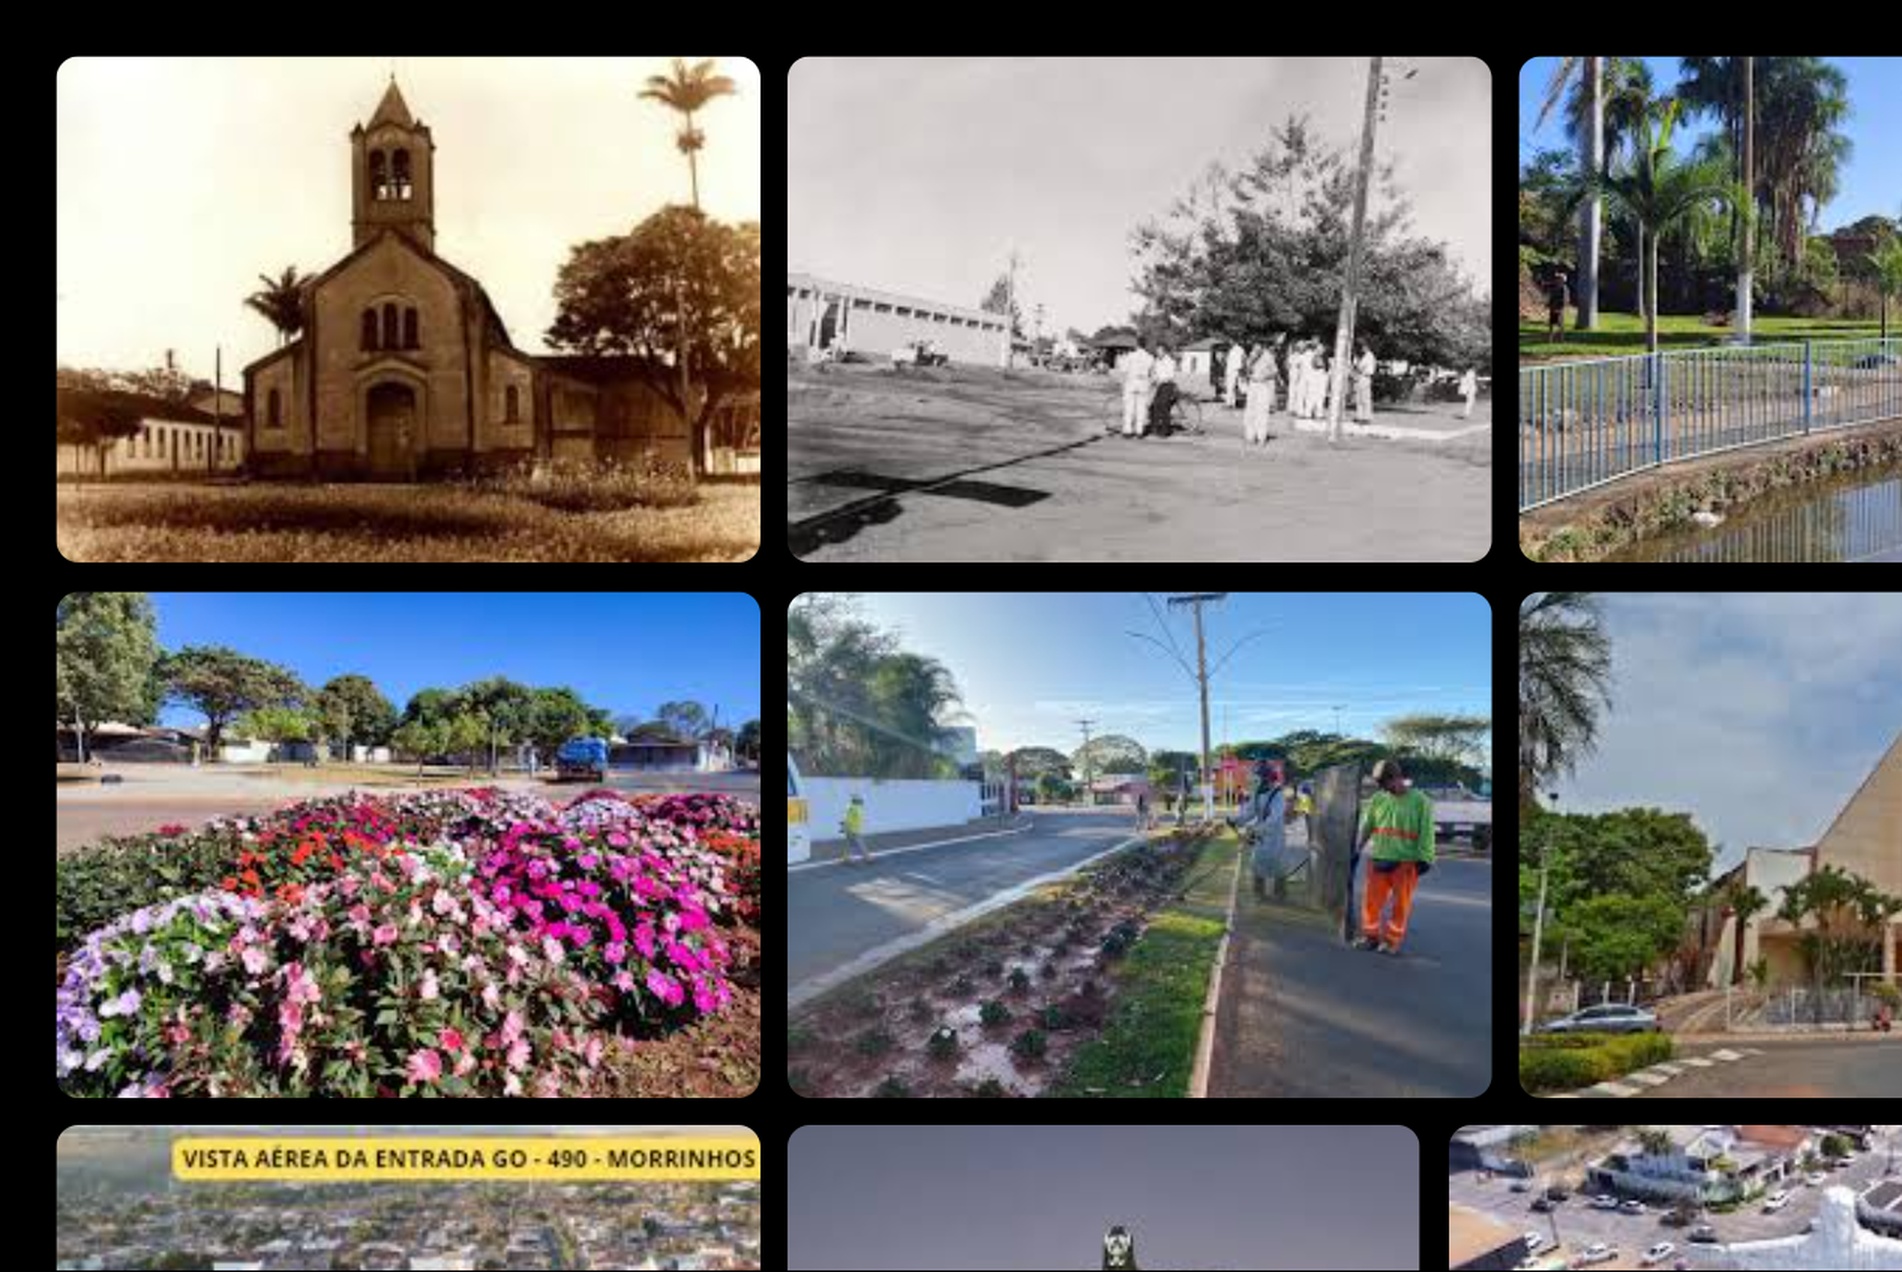Click the pedestrian in yellow vest by white wall

[x=853, y=826]
